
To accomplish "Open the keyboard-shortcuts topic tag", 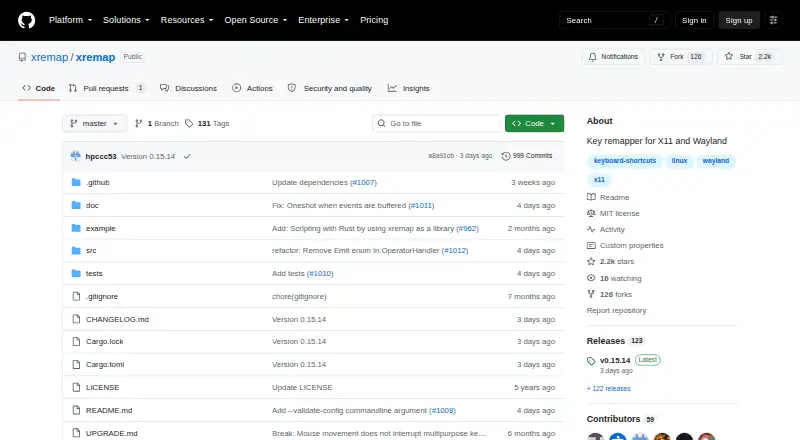I will 624,161.
